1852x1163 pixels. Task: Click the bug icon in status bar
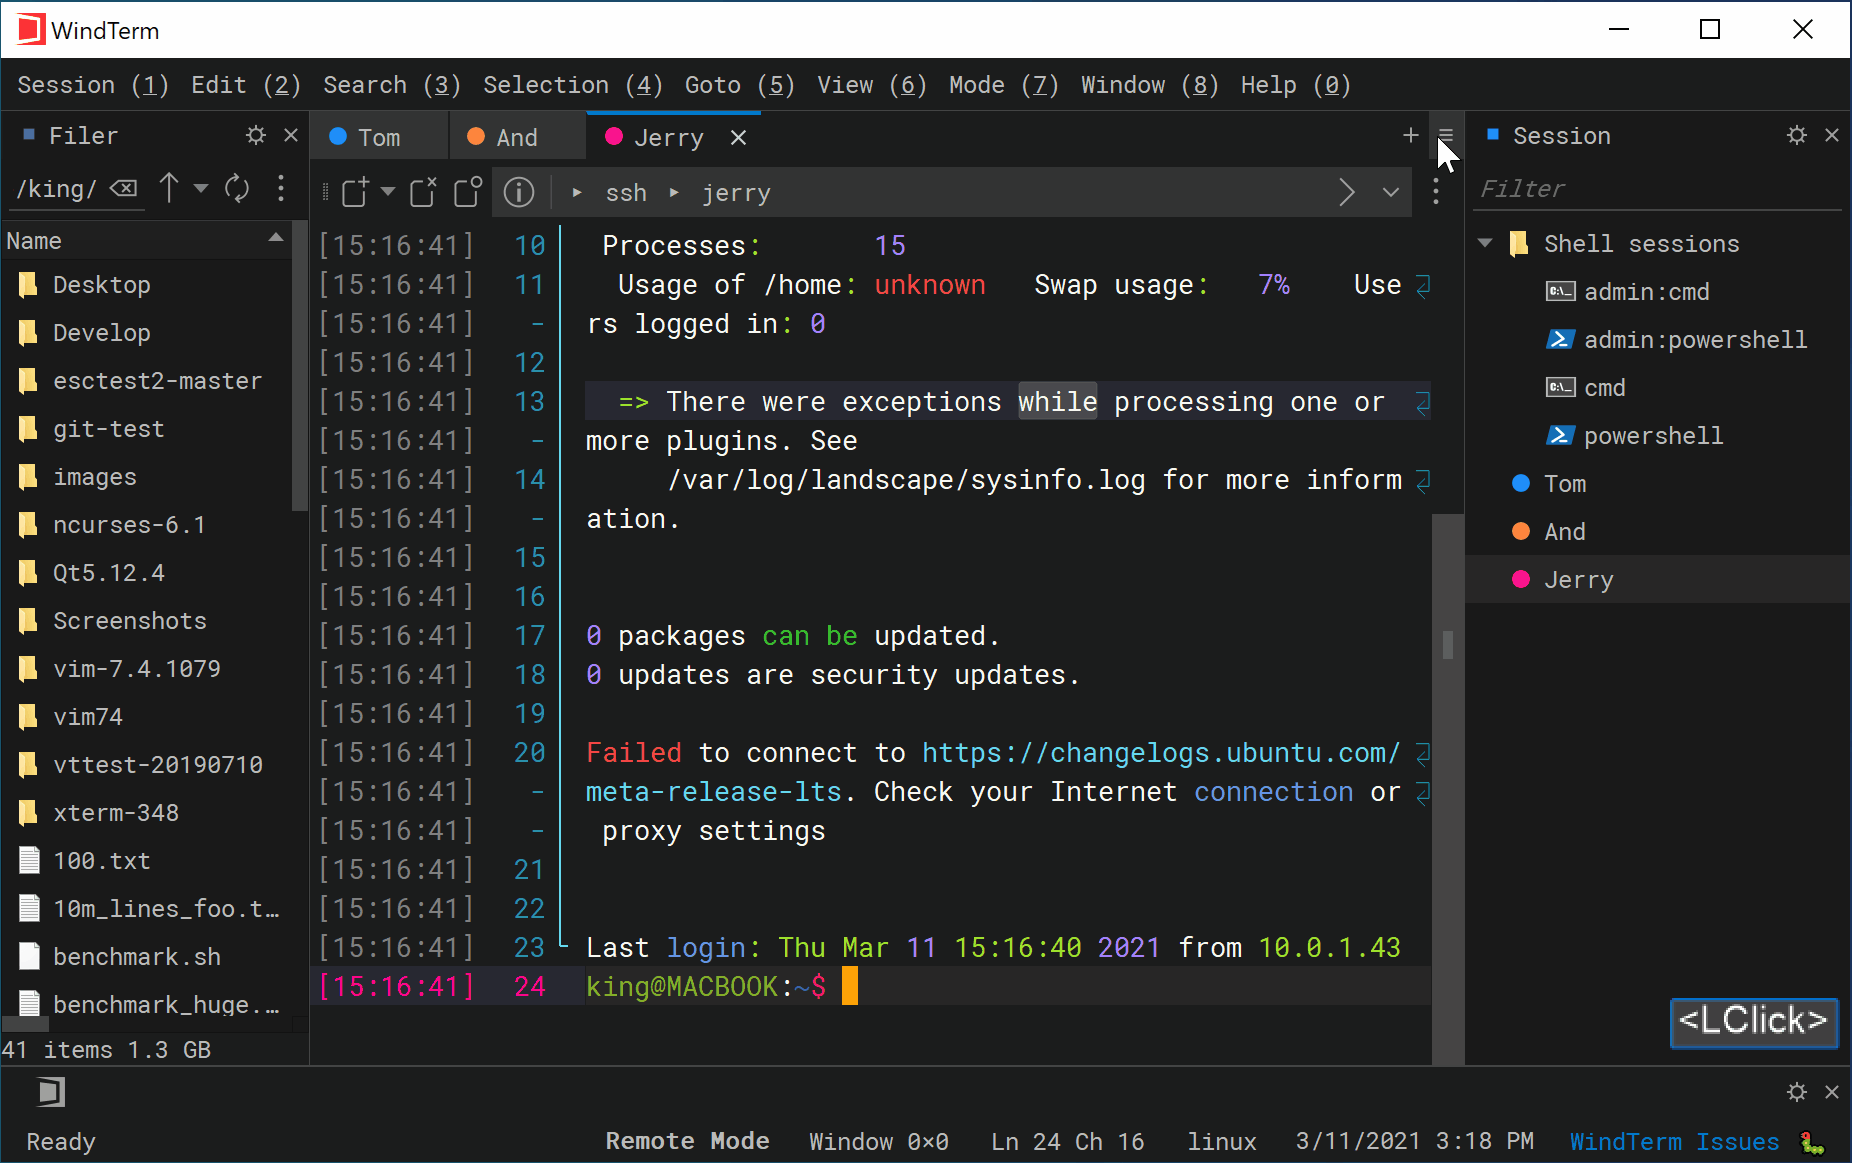tap(1812, 1142)
